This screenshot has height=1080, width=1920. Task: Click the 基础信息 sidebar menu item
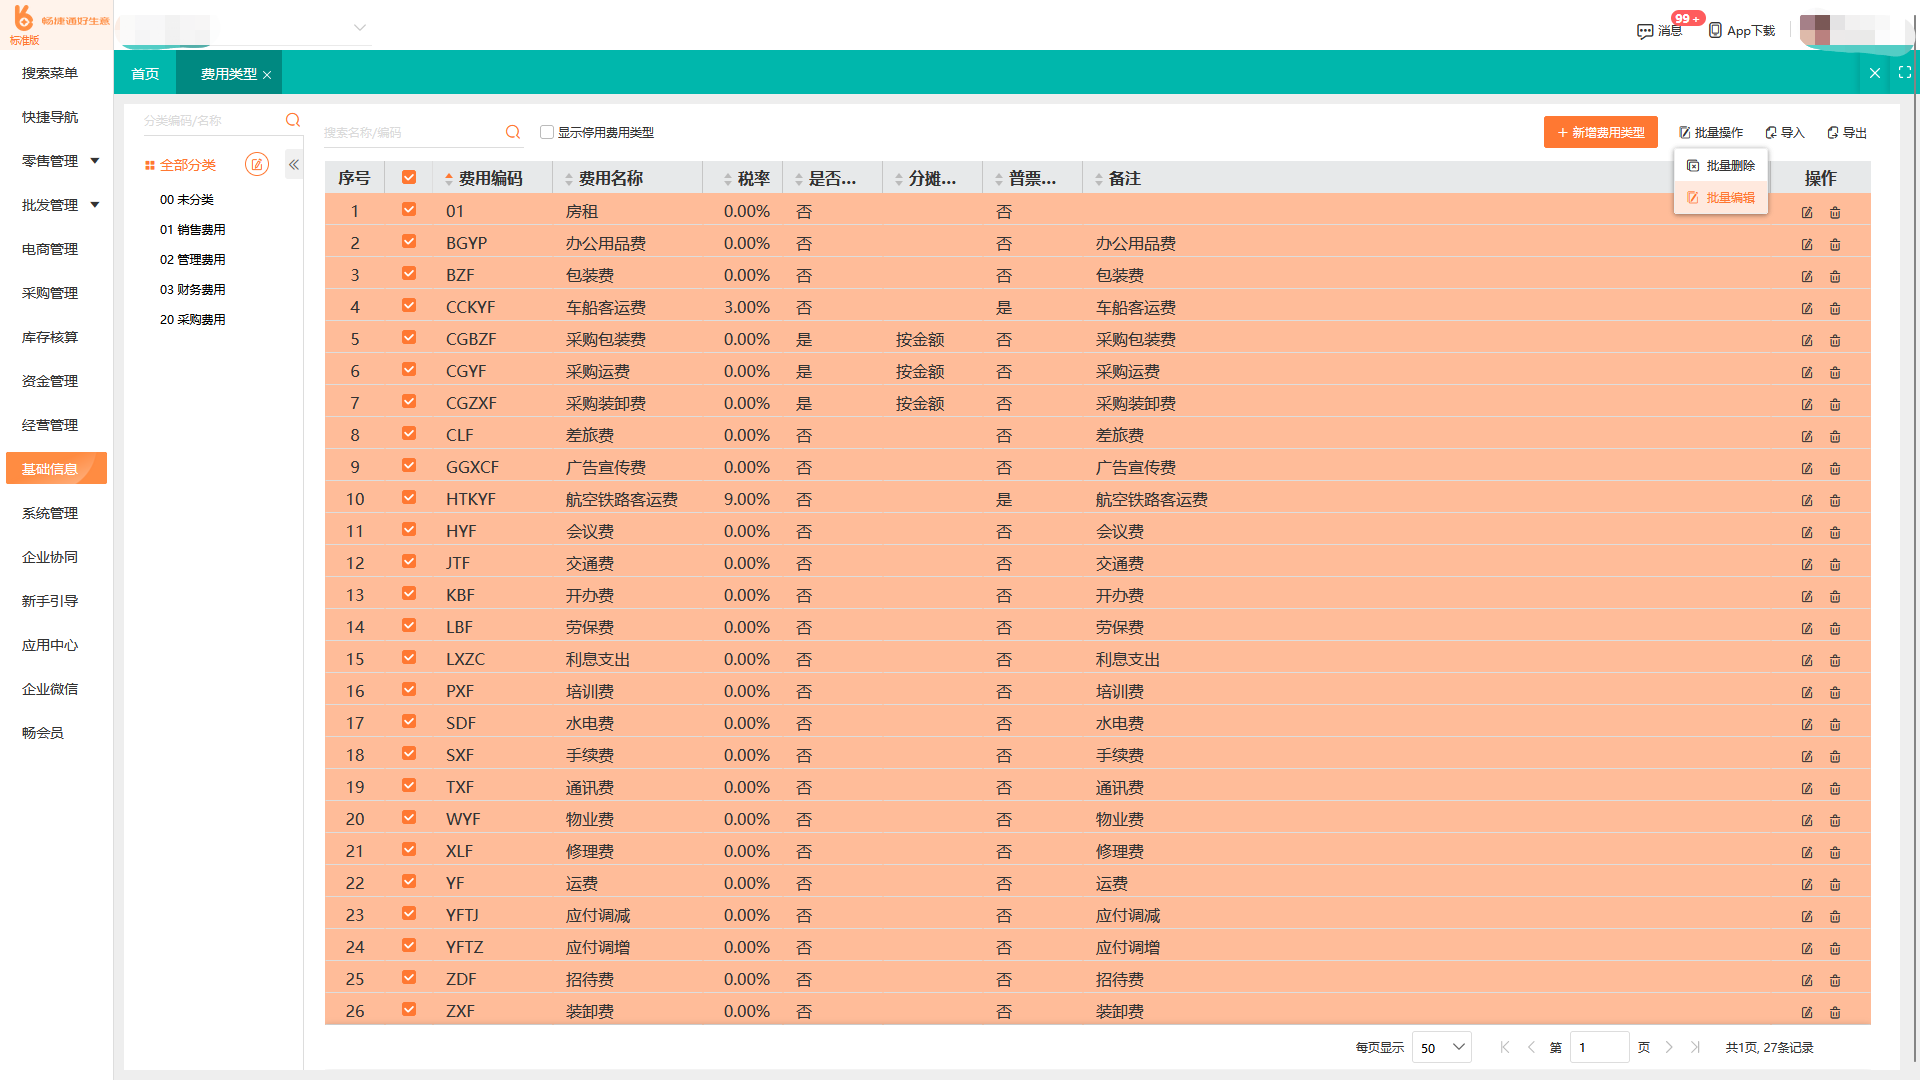(51, 469)
